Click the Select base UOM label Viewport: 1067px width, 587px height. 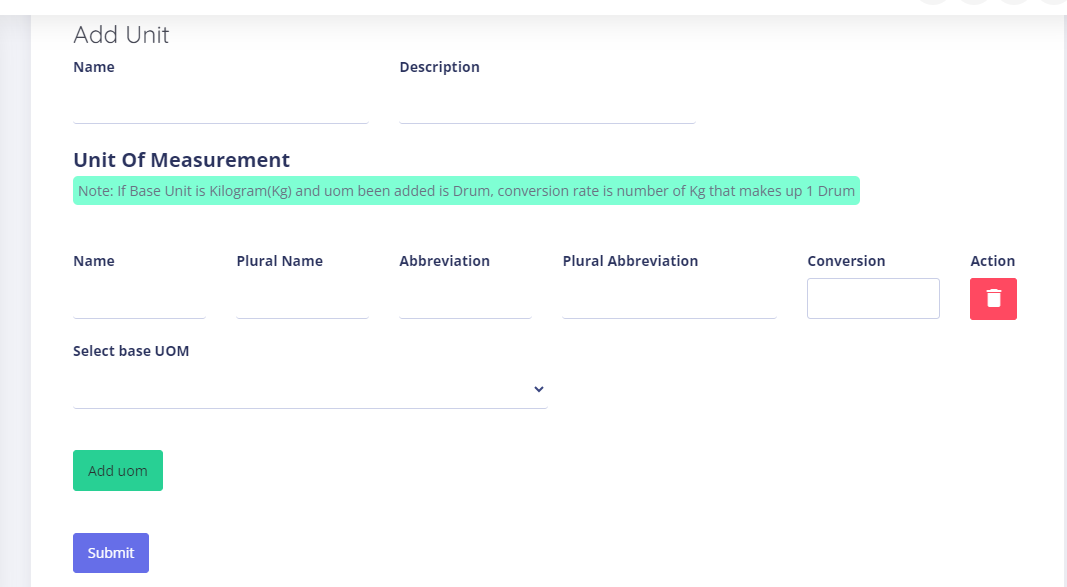coord(131,351)
